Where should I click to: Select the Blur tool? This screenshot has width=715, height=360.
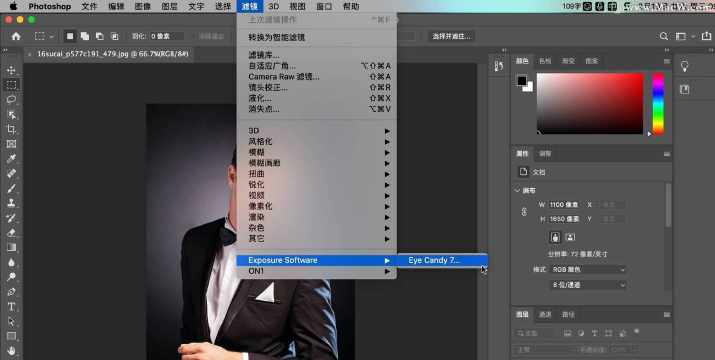coord(11,262)
